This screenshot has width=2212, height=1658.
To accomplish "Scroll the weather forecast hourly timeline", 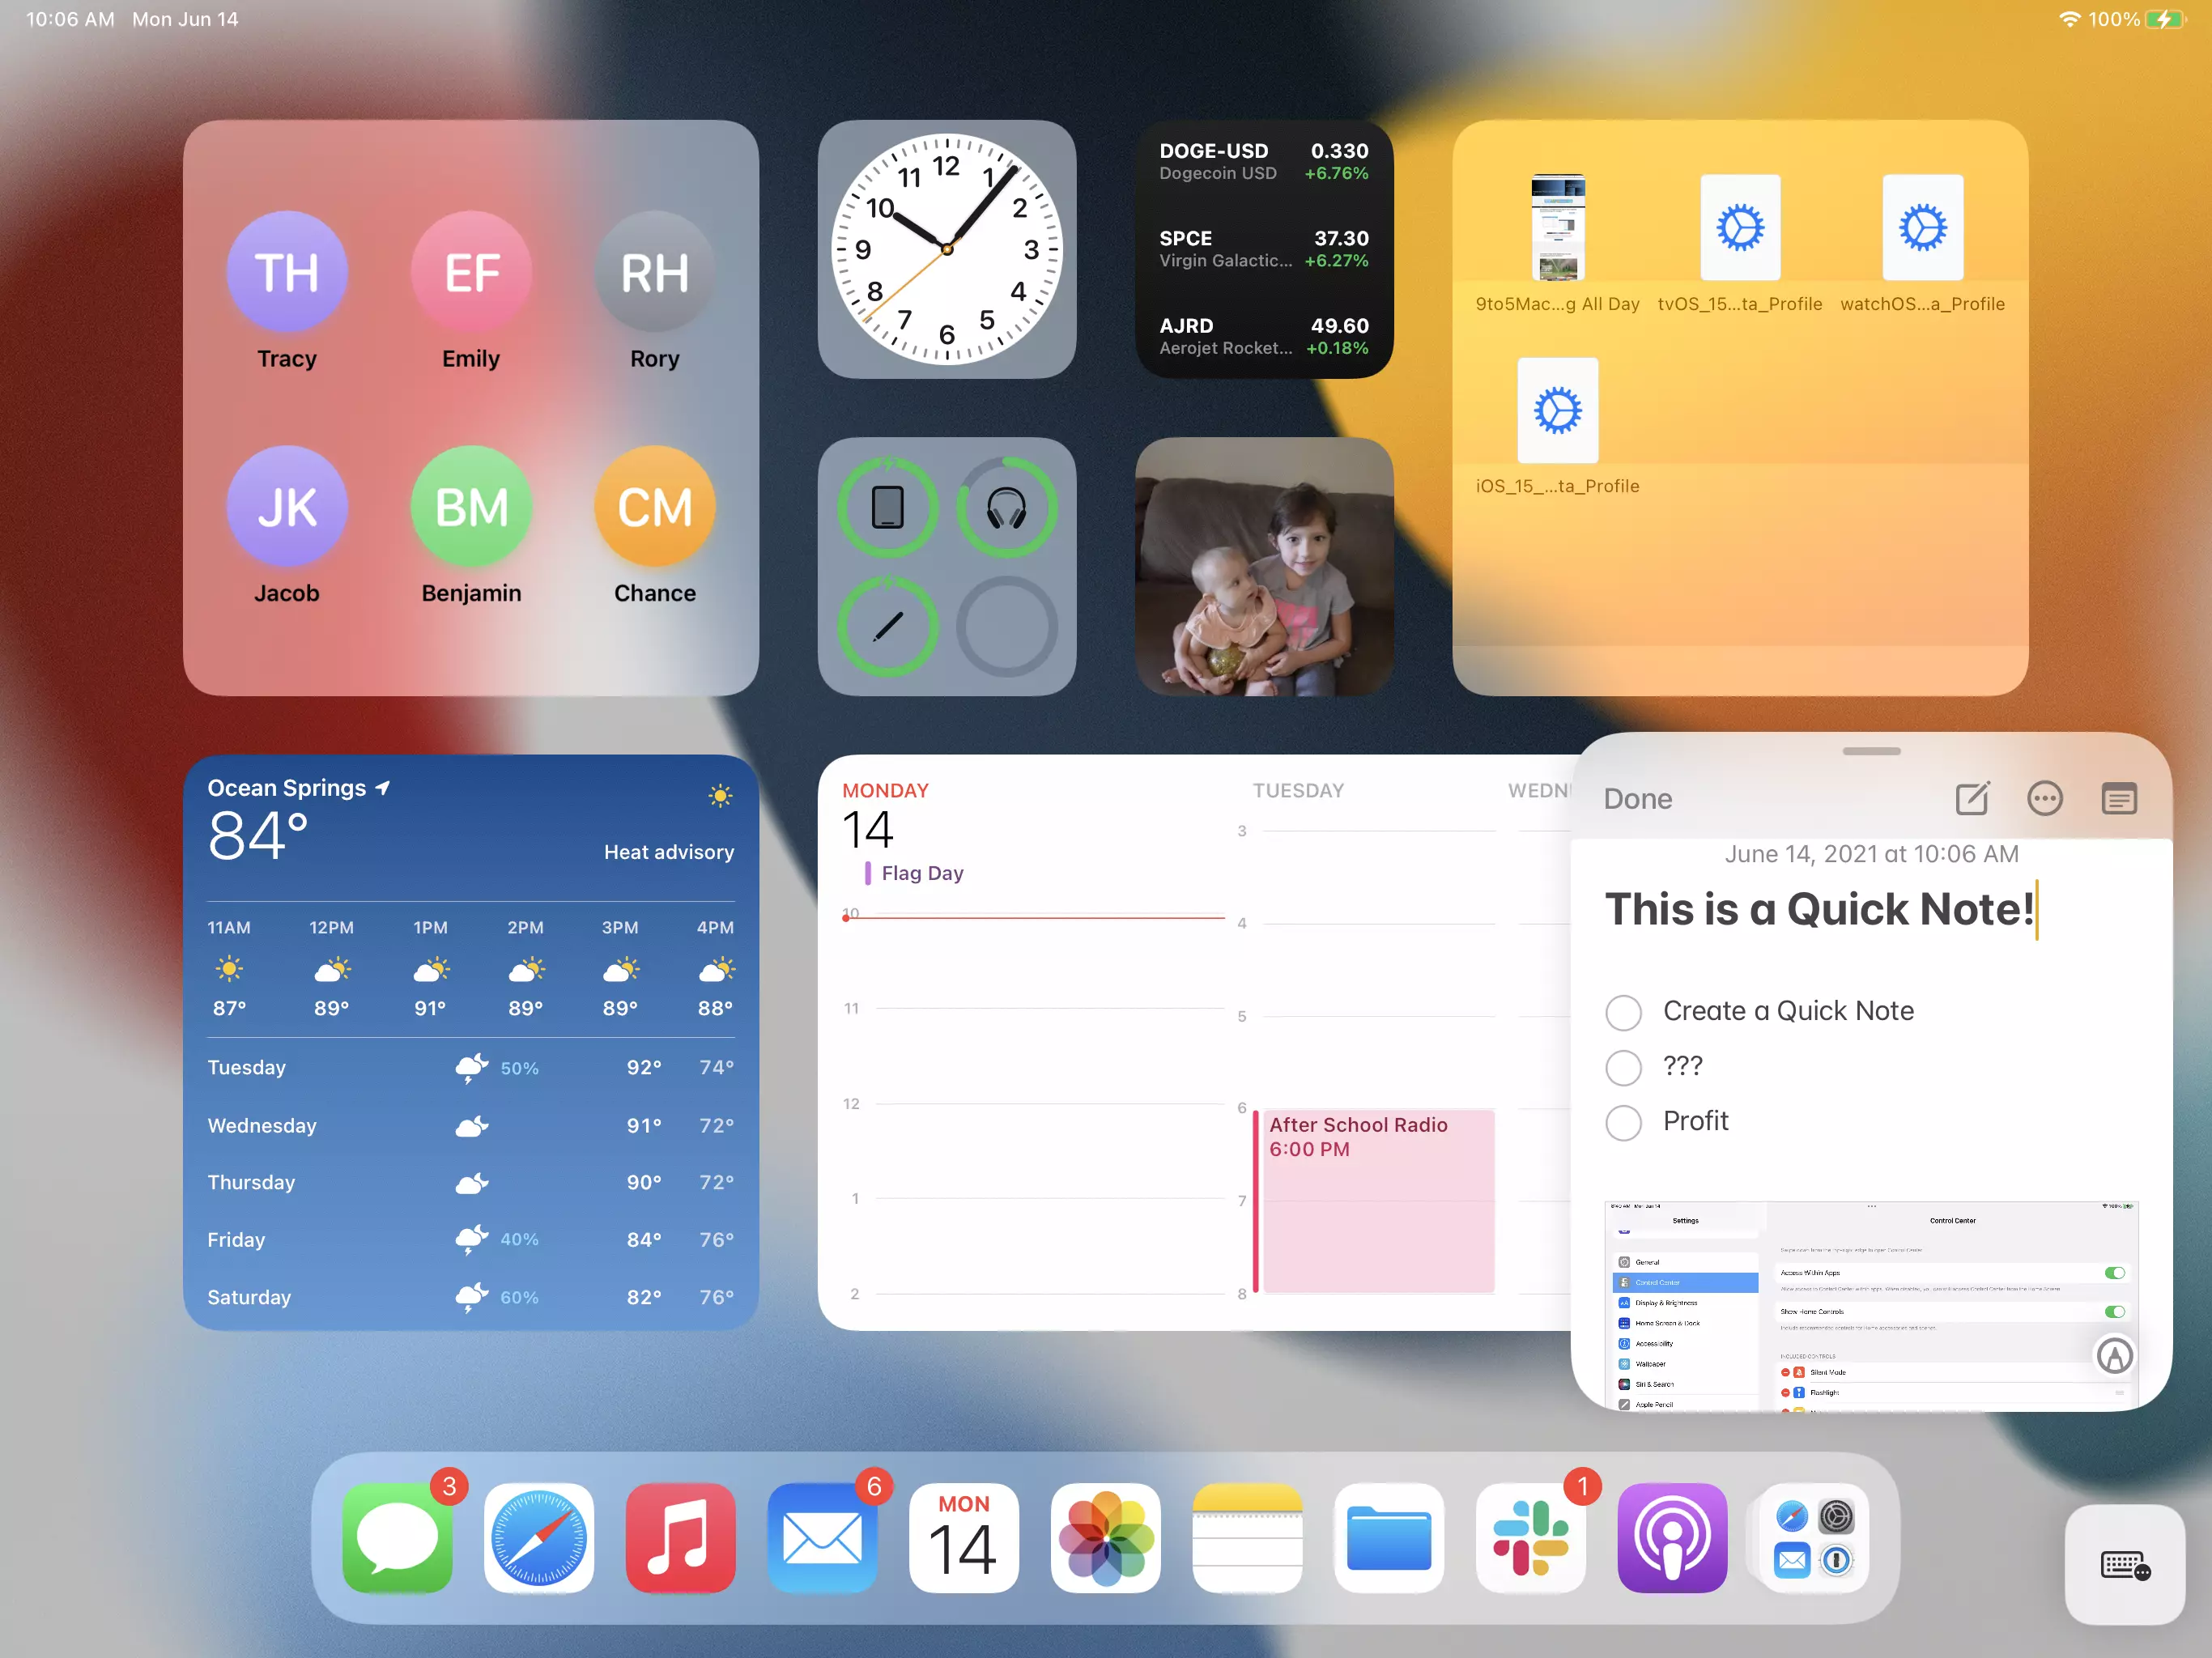I will pos(470,968).
